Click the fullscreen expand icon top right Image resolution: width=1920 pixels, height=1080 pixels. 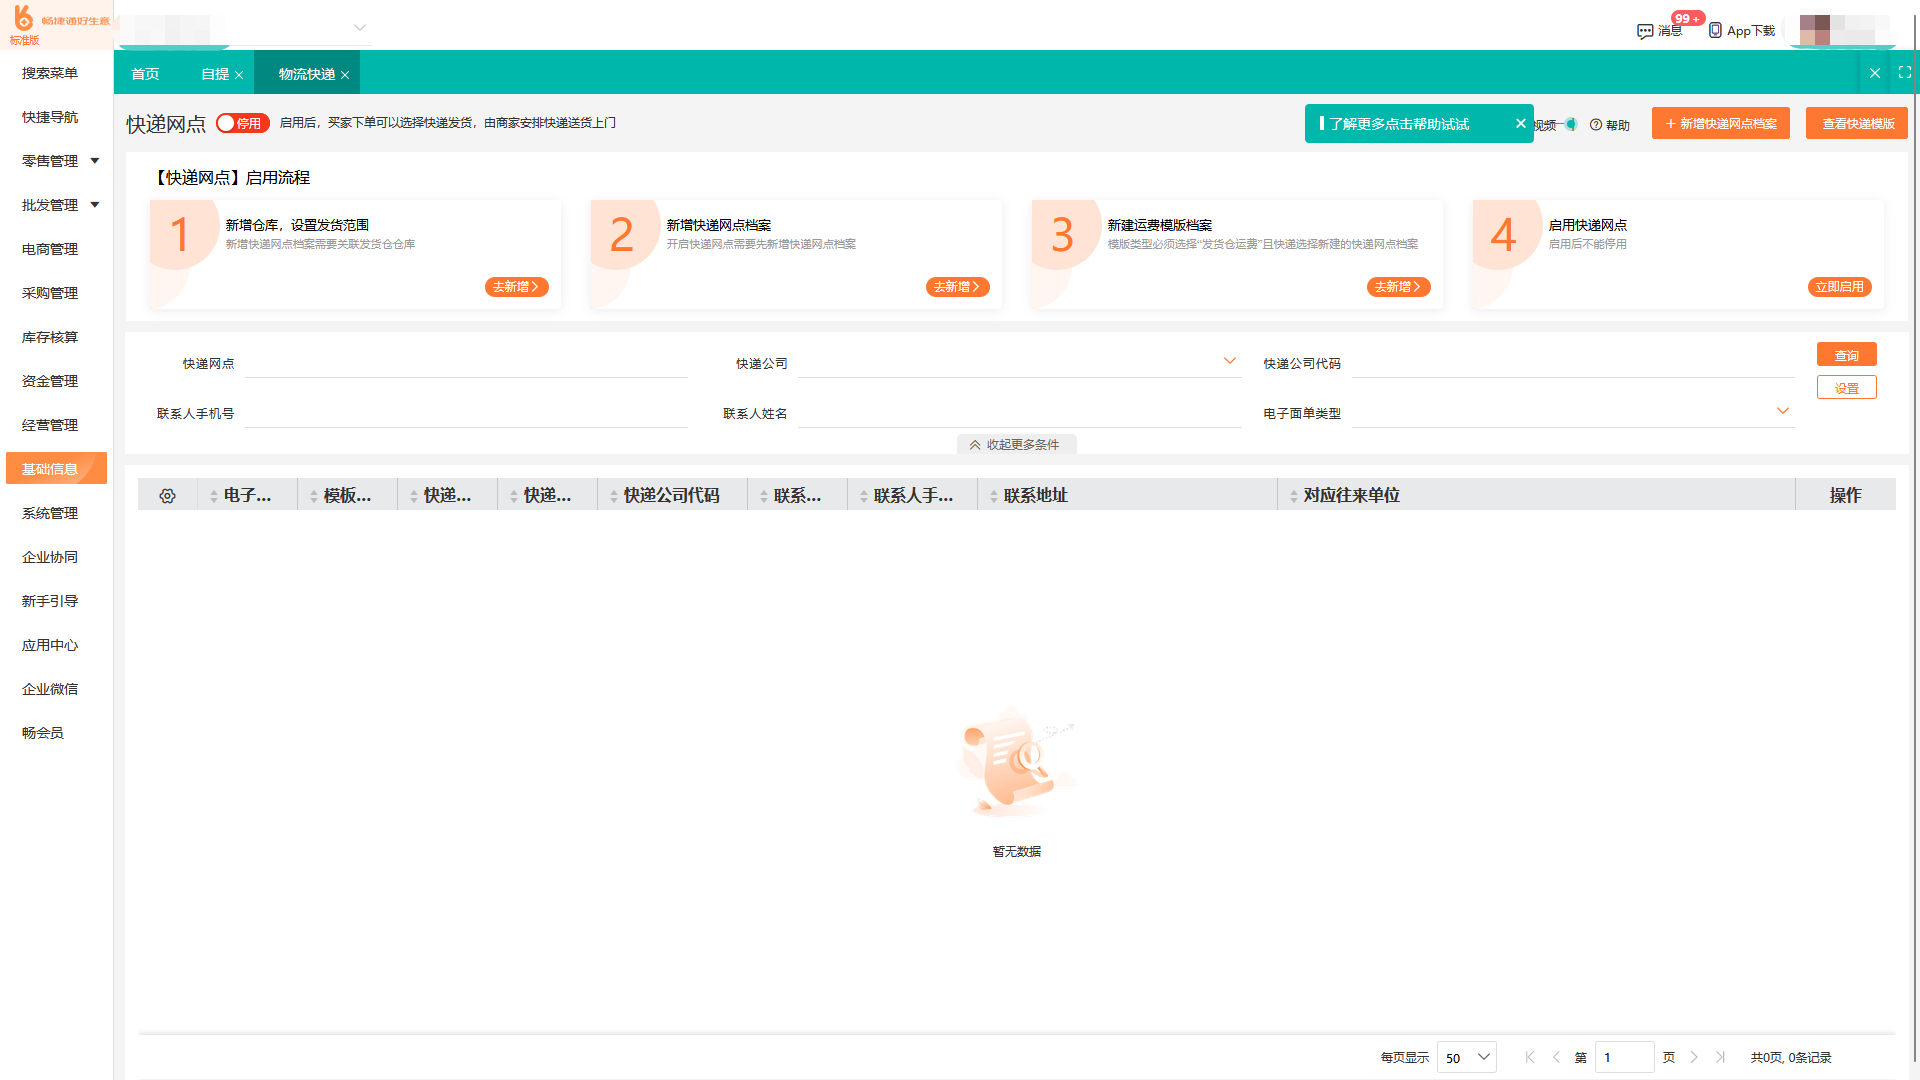tap(1904, 73)
